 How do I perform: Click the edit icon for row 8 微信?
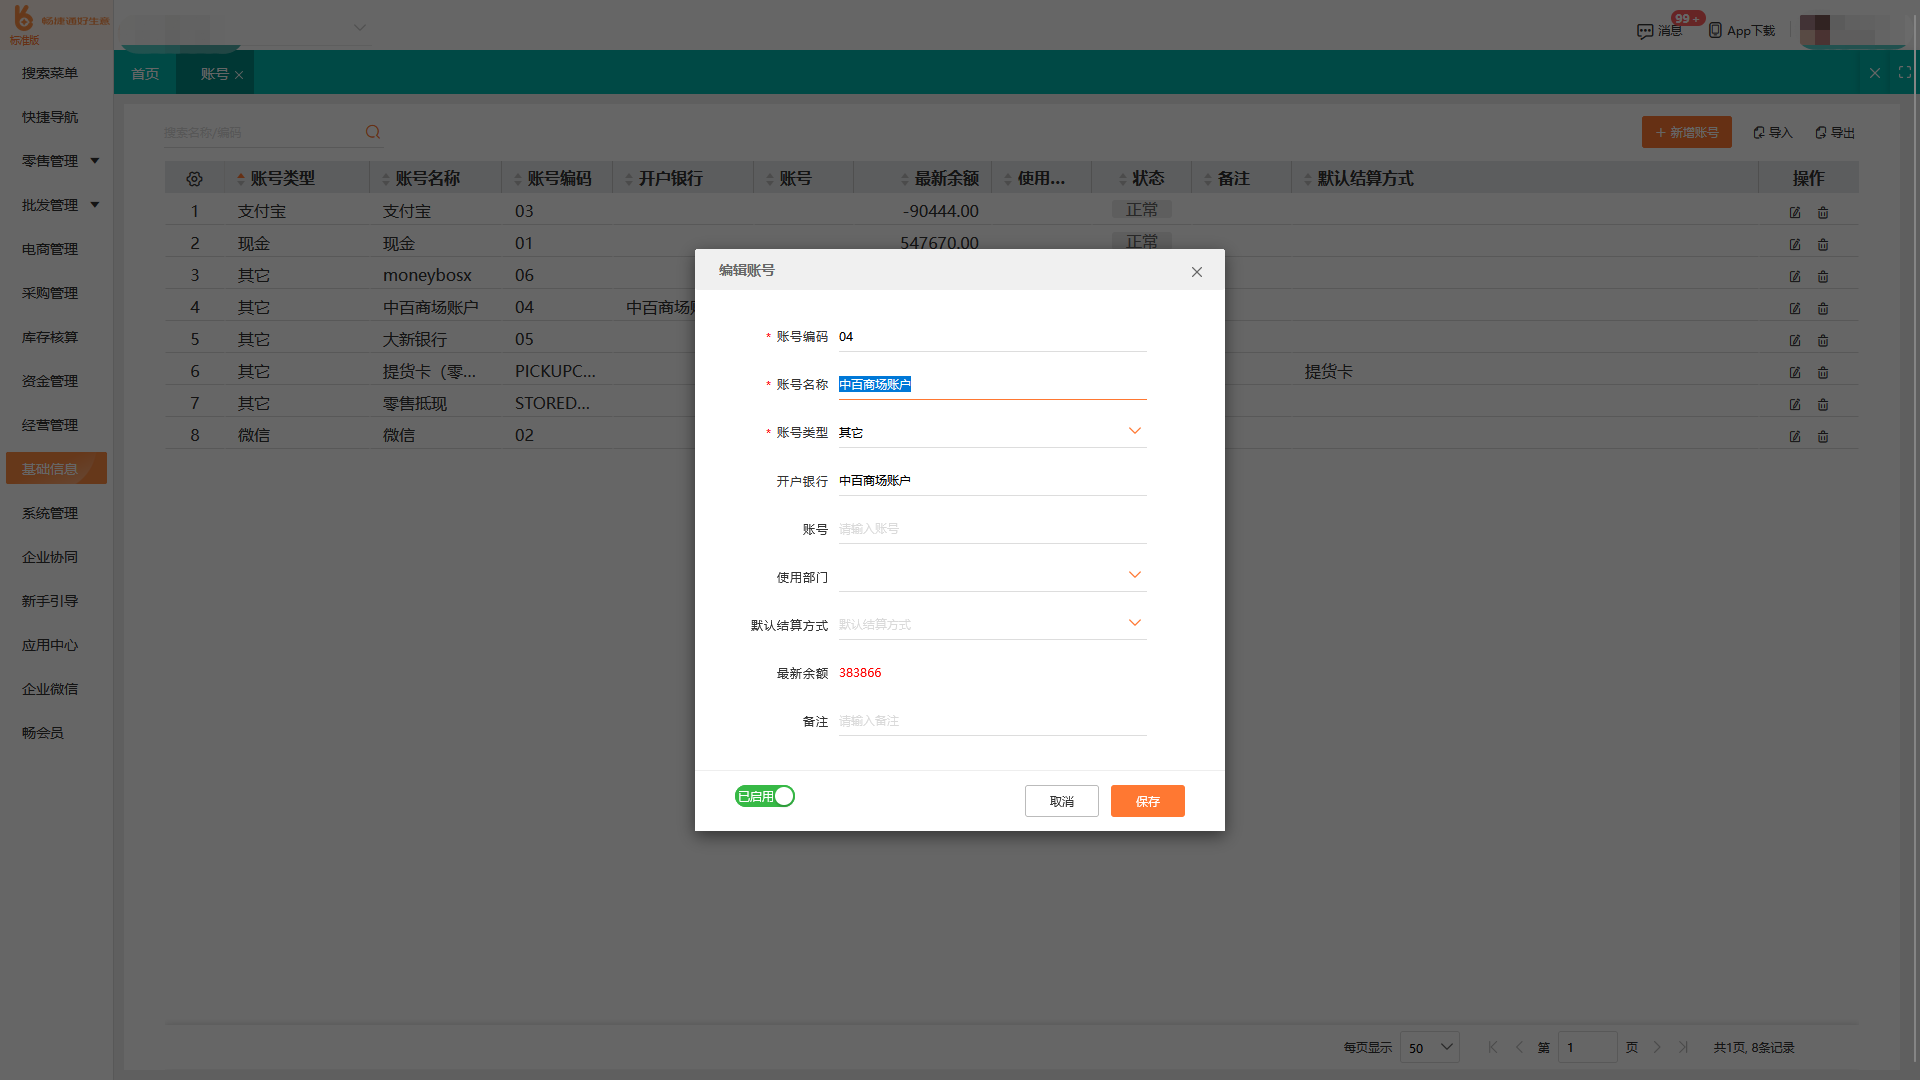coord(1795,436)
